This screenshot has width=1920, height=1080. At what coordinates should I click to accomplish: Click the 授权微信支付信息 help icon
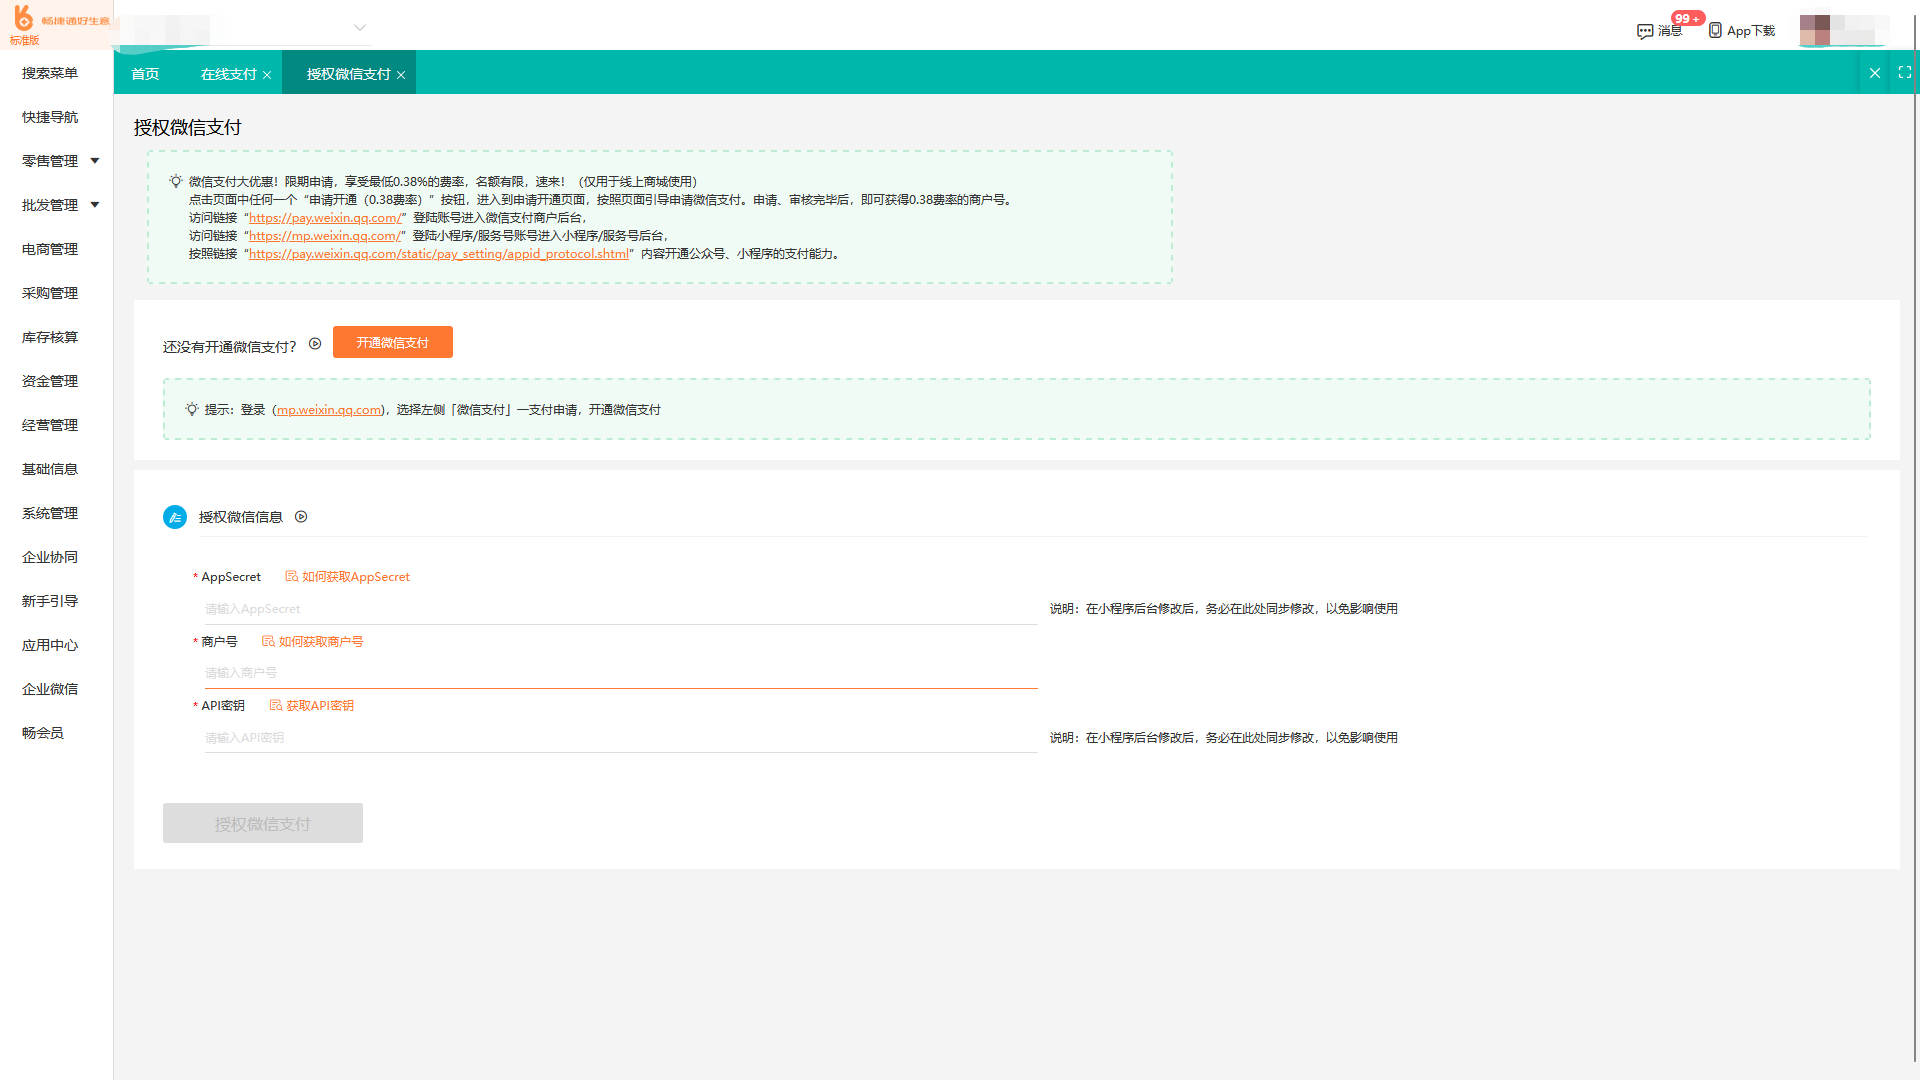tap(301, 516)
